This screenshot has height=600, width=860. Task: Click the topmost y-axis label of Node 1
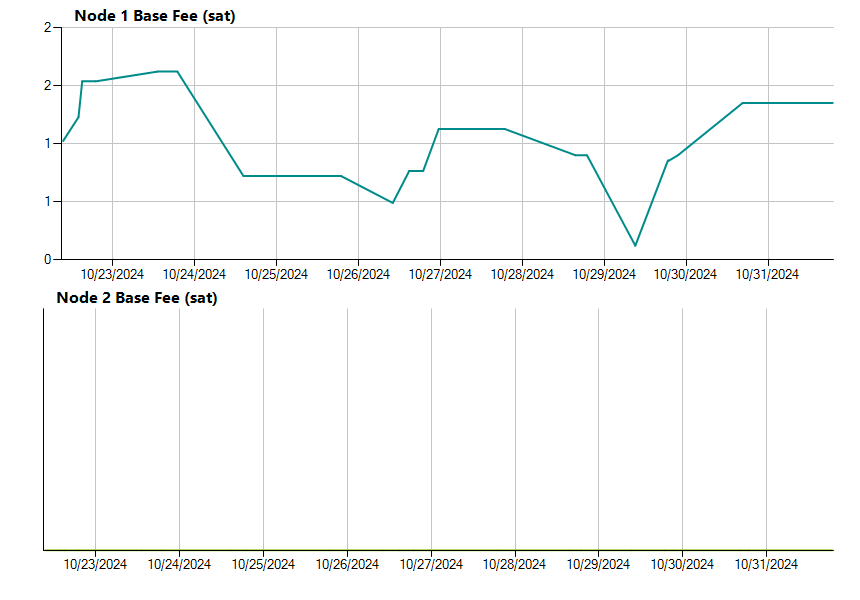click(x=46, y=28)
